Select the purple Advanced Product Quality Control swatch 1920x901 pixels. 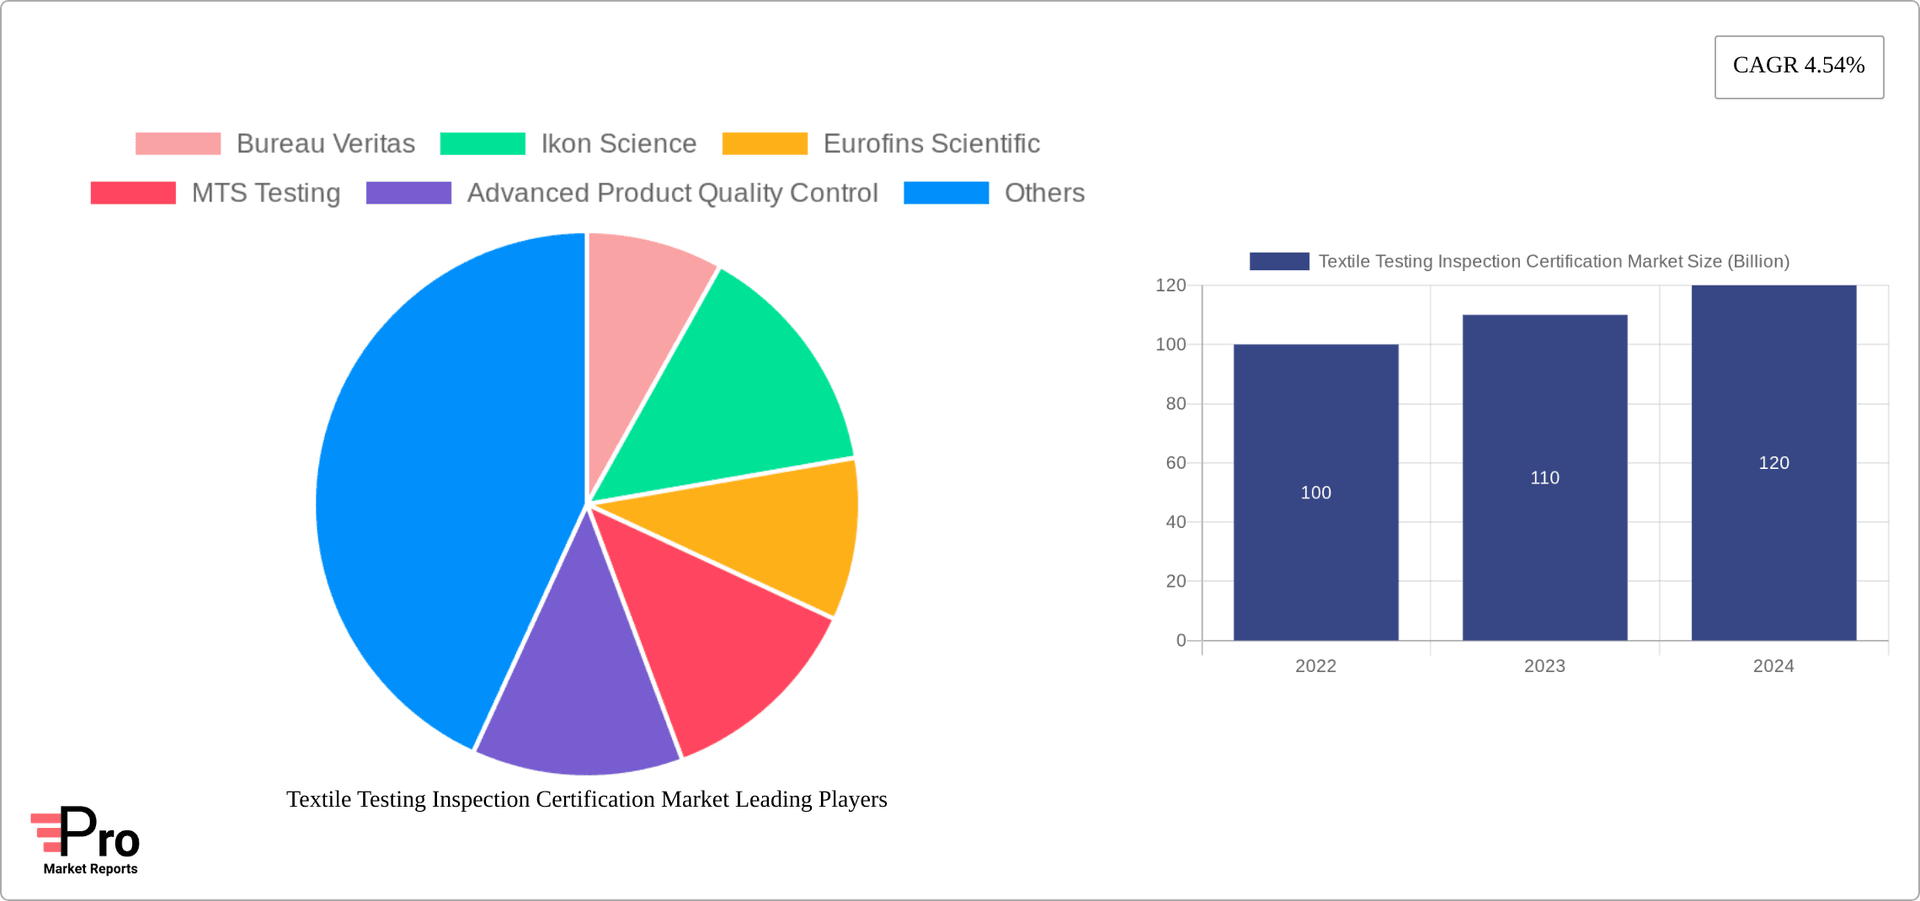408,192
